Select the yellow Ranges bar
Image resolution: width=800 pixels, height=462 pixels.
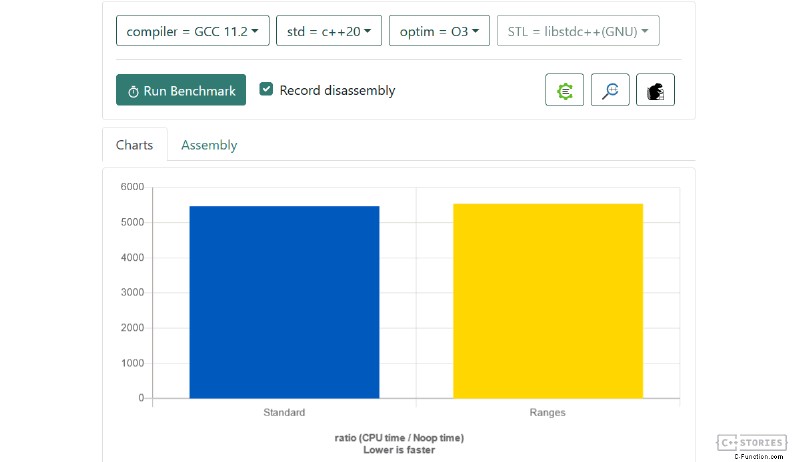[547, 300]
